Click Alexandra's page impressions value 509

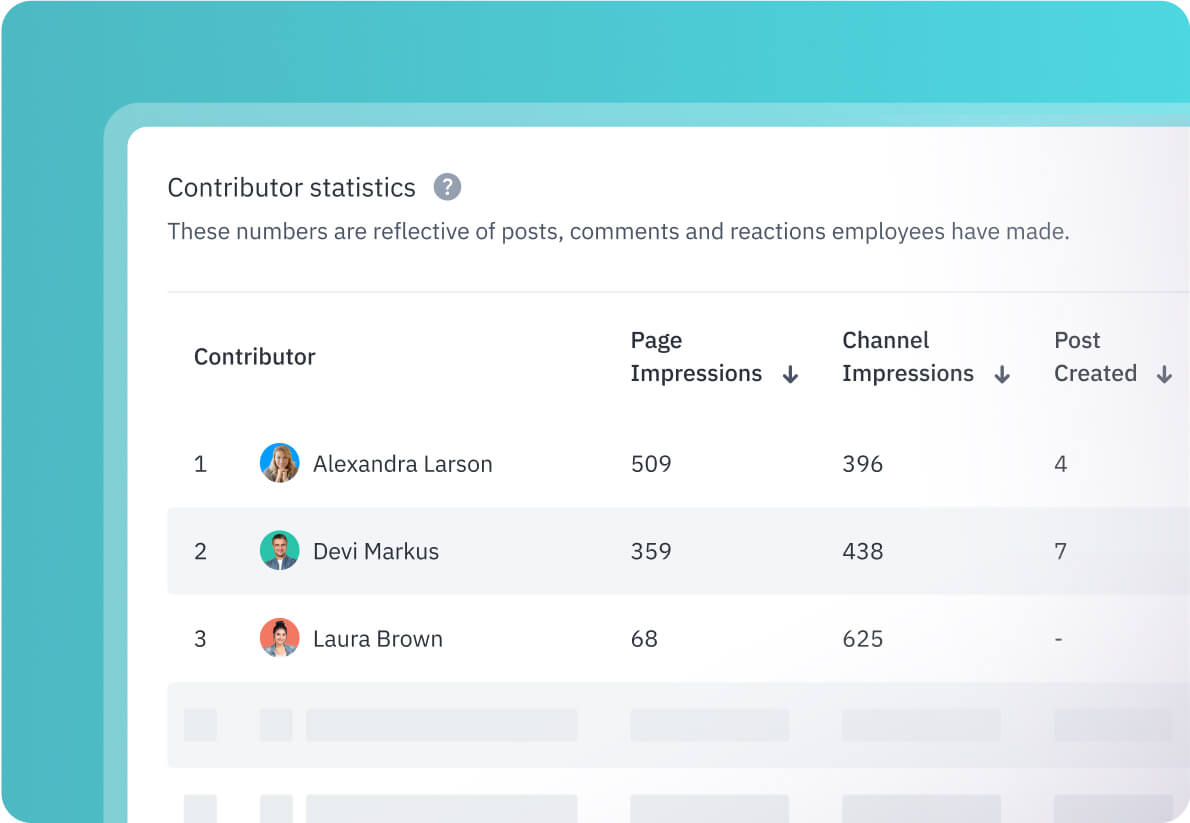pyautogui.click(x=651, y=464)
